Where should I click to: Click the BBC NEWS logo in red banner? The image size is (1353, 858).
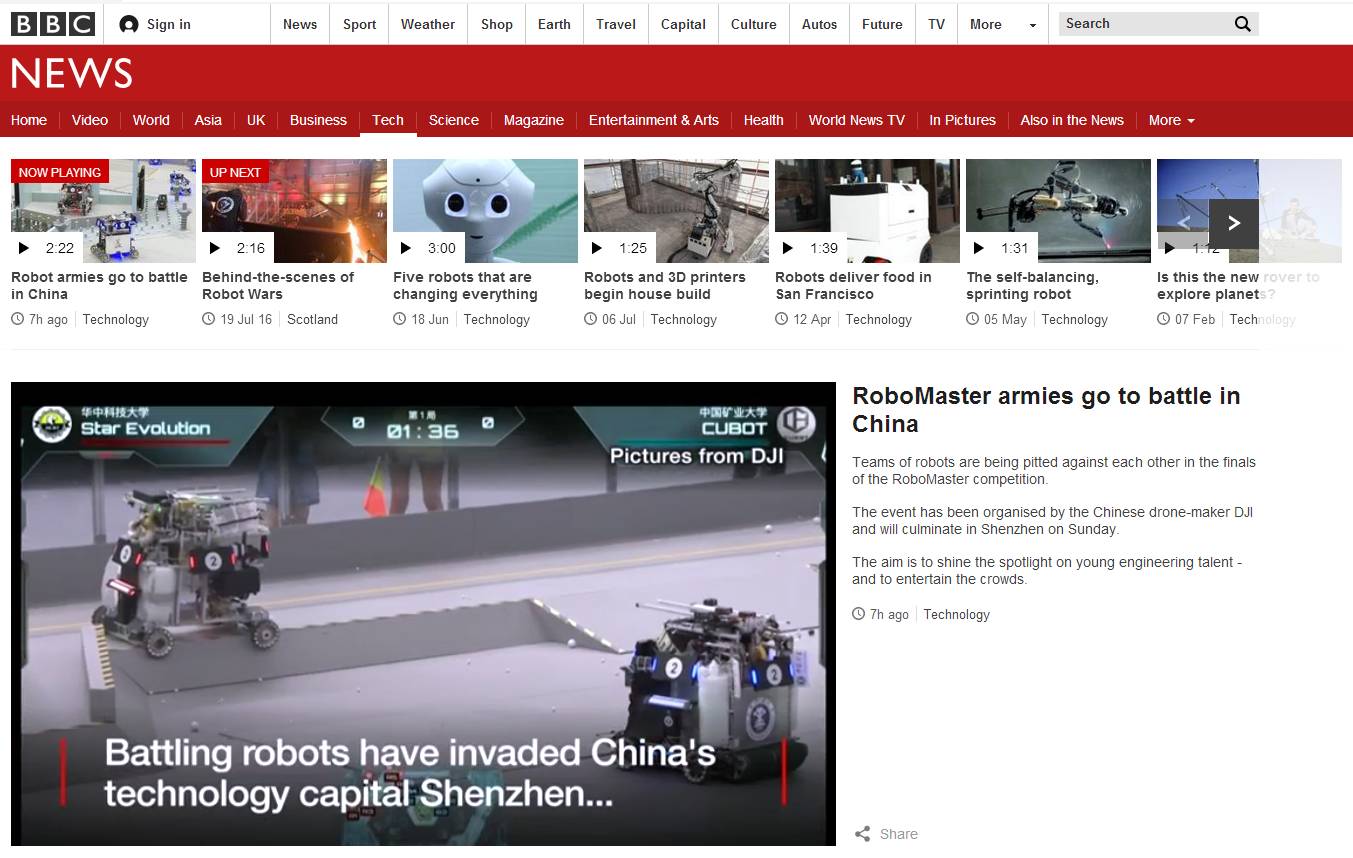[x=72, y=74]
